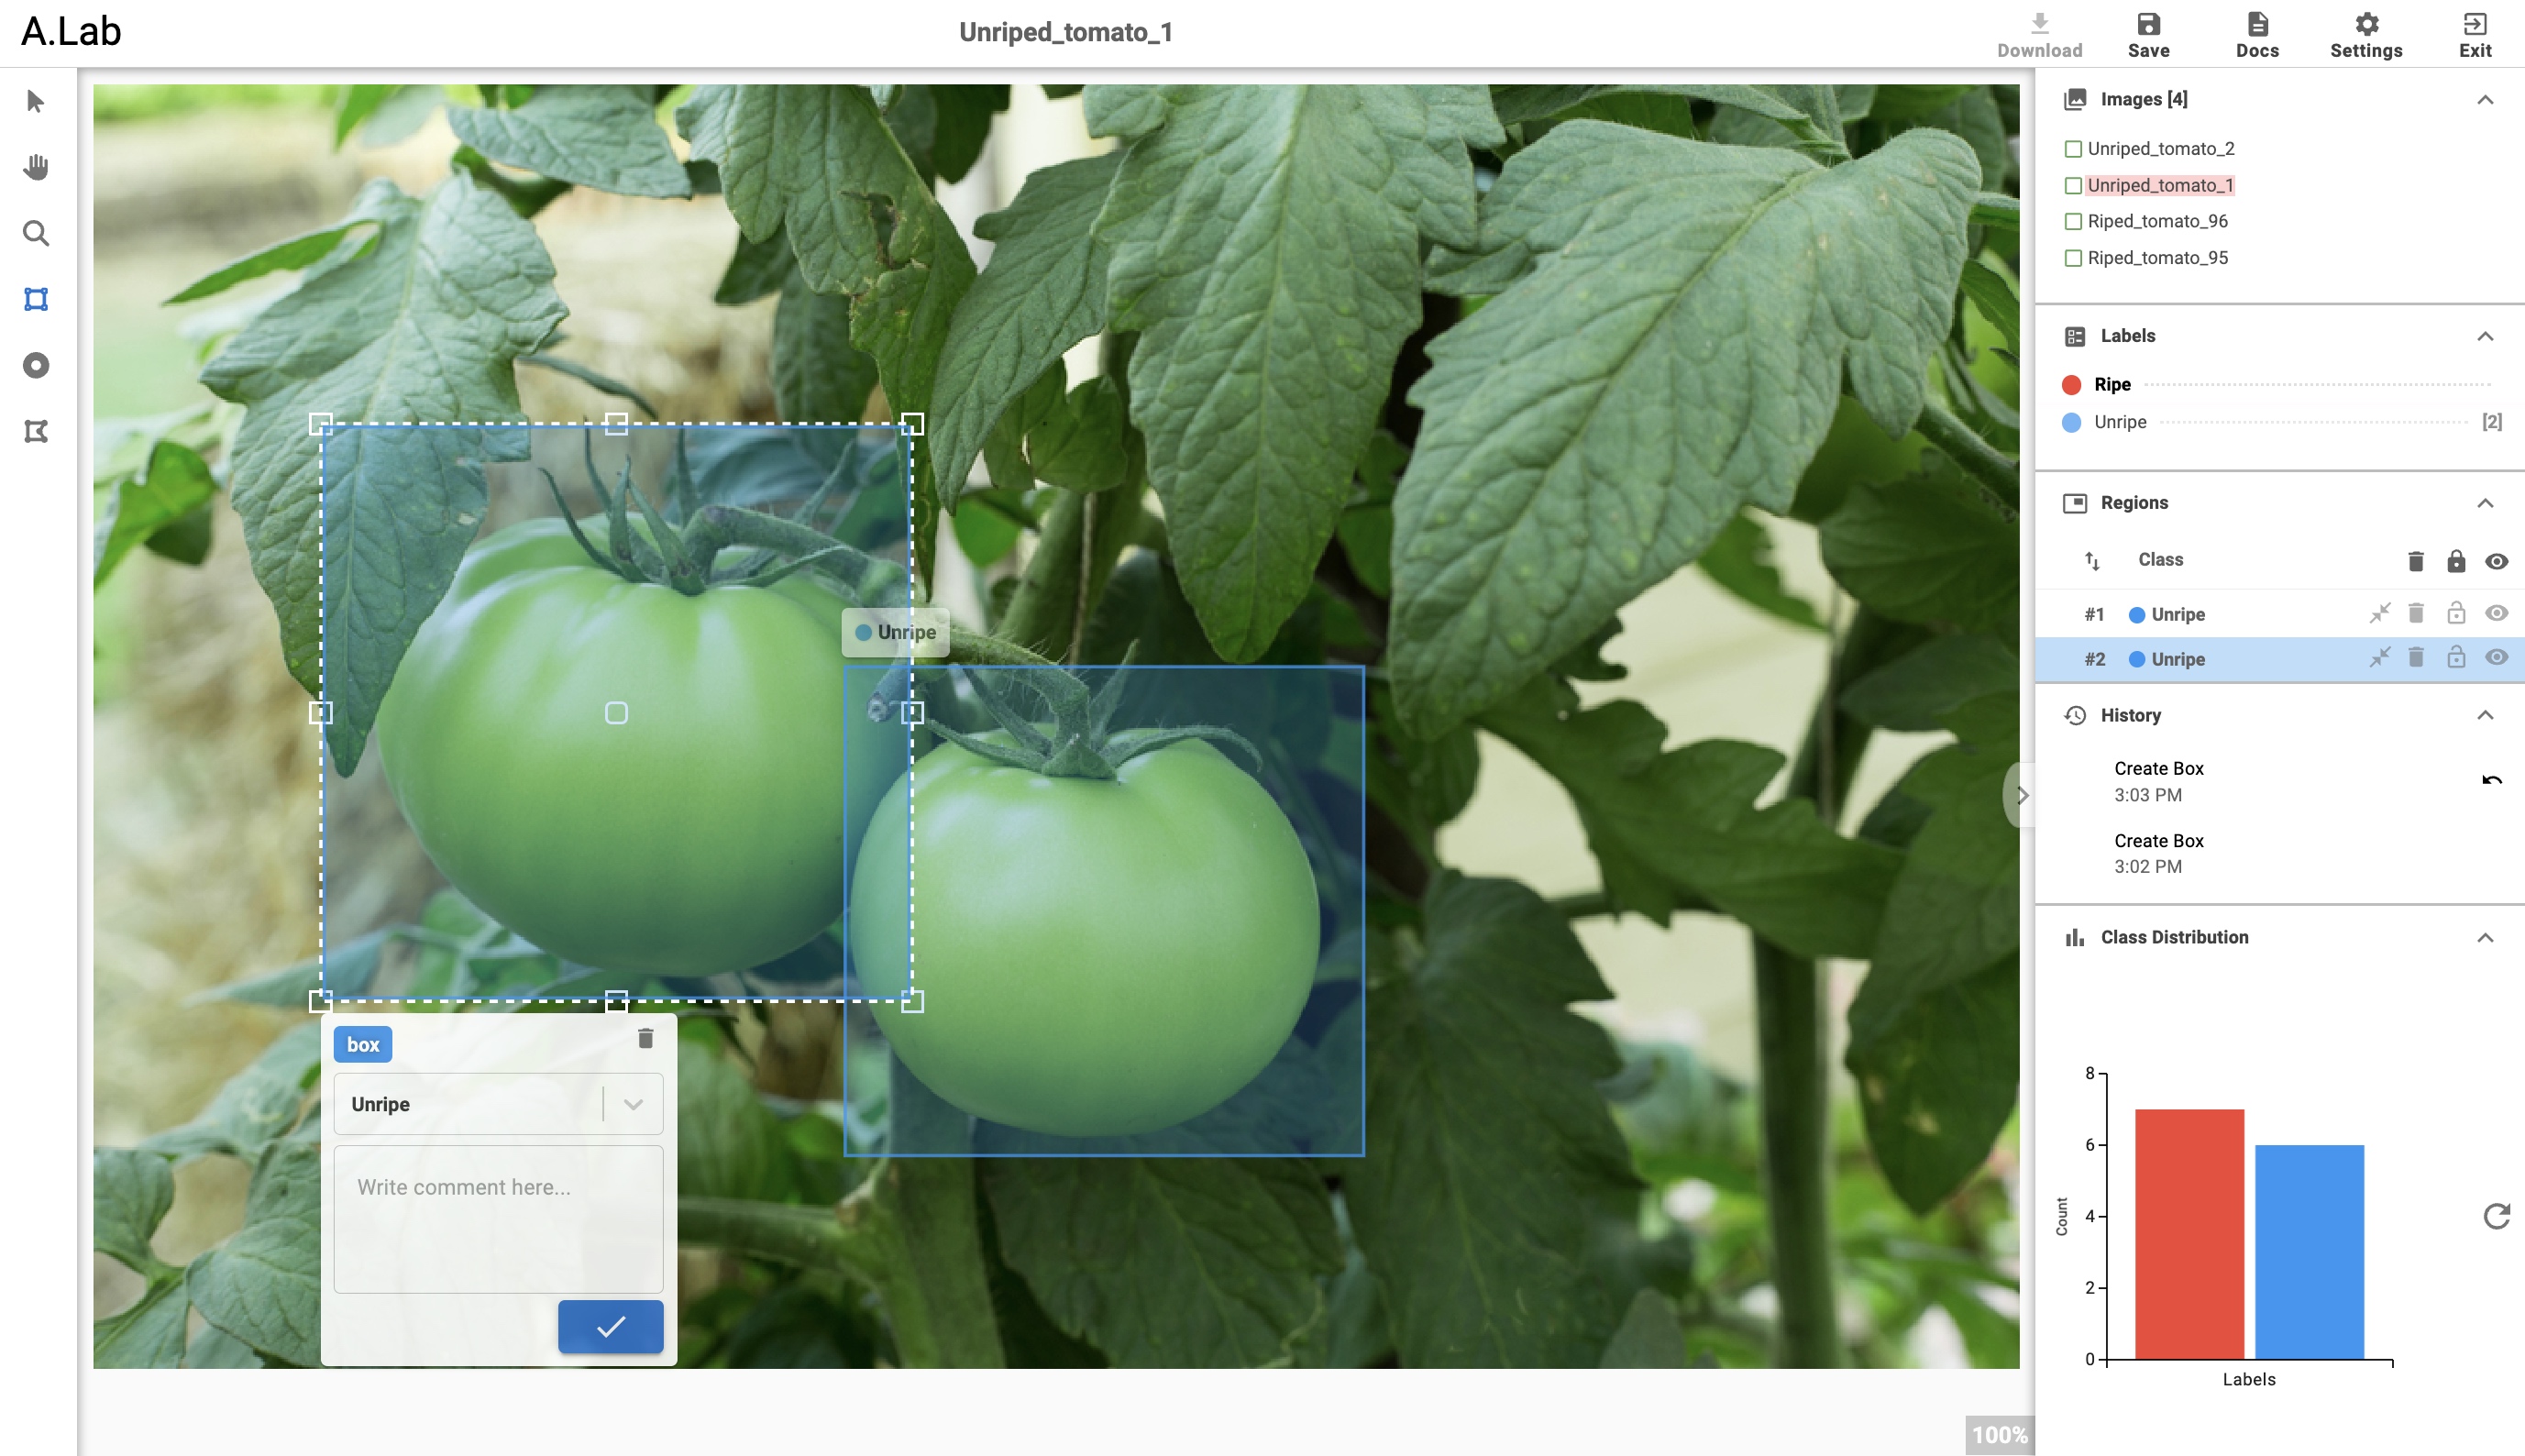Click the Save button in toolbar
This screenshot has width=2525, height=1456.
(2149, 31)
